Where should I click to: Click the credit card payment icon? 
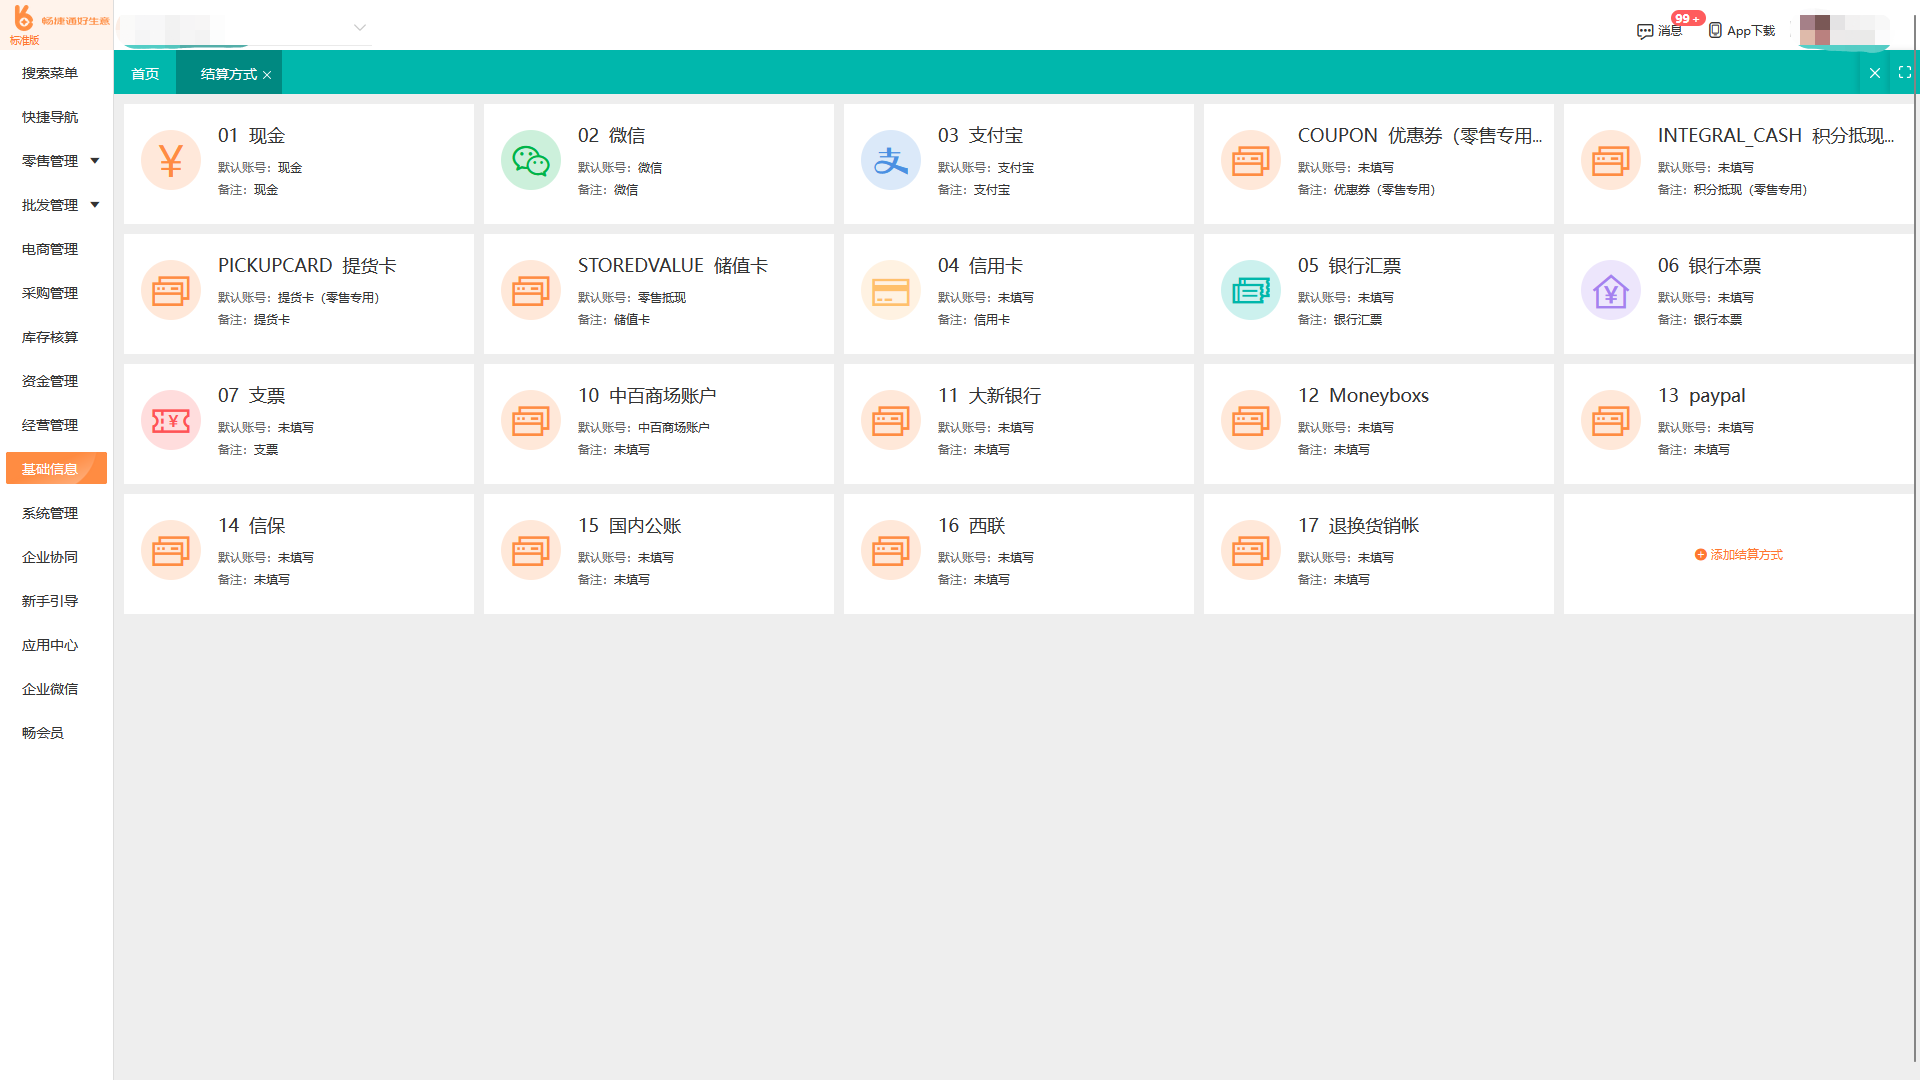click(890, 289)
